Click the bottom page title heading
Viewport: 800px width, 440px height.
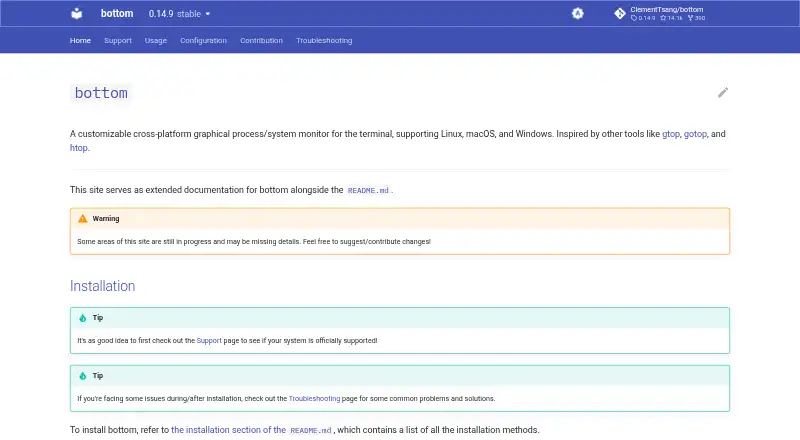point(101,93)
